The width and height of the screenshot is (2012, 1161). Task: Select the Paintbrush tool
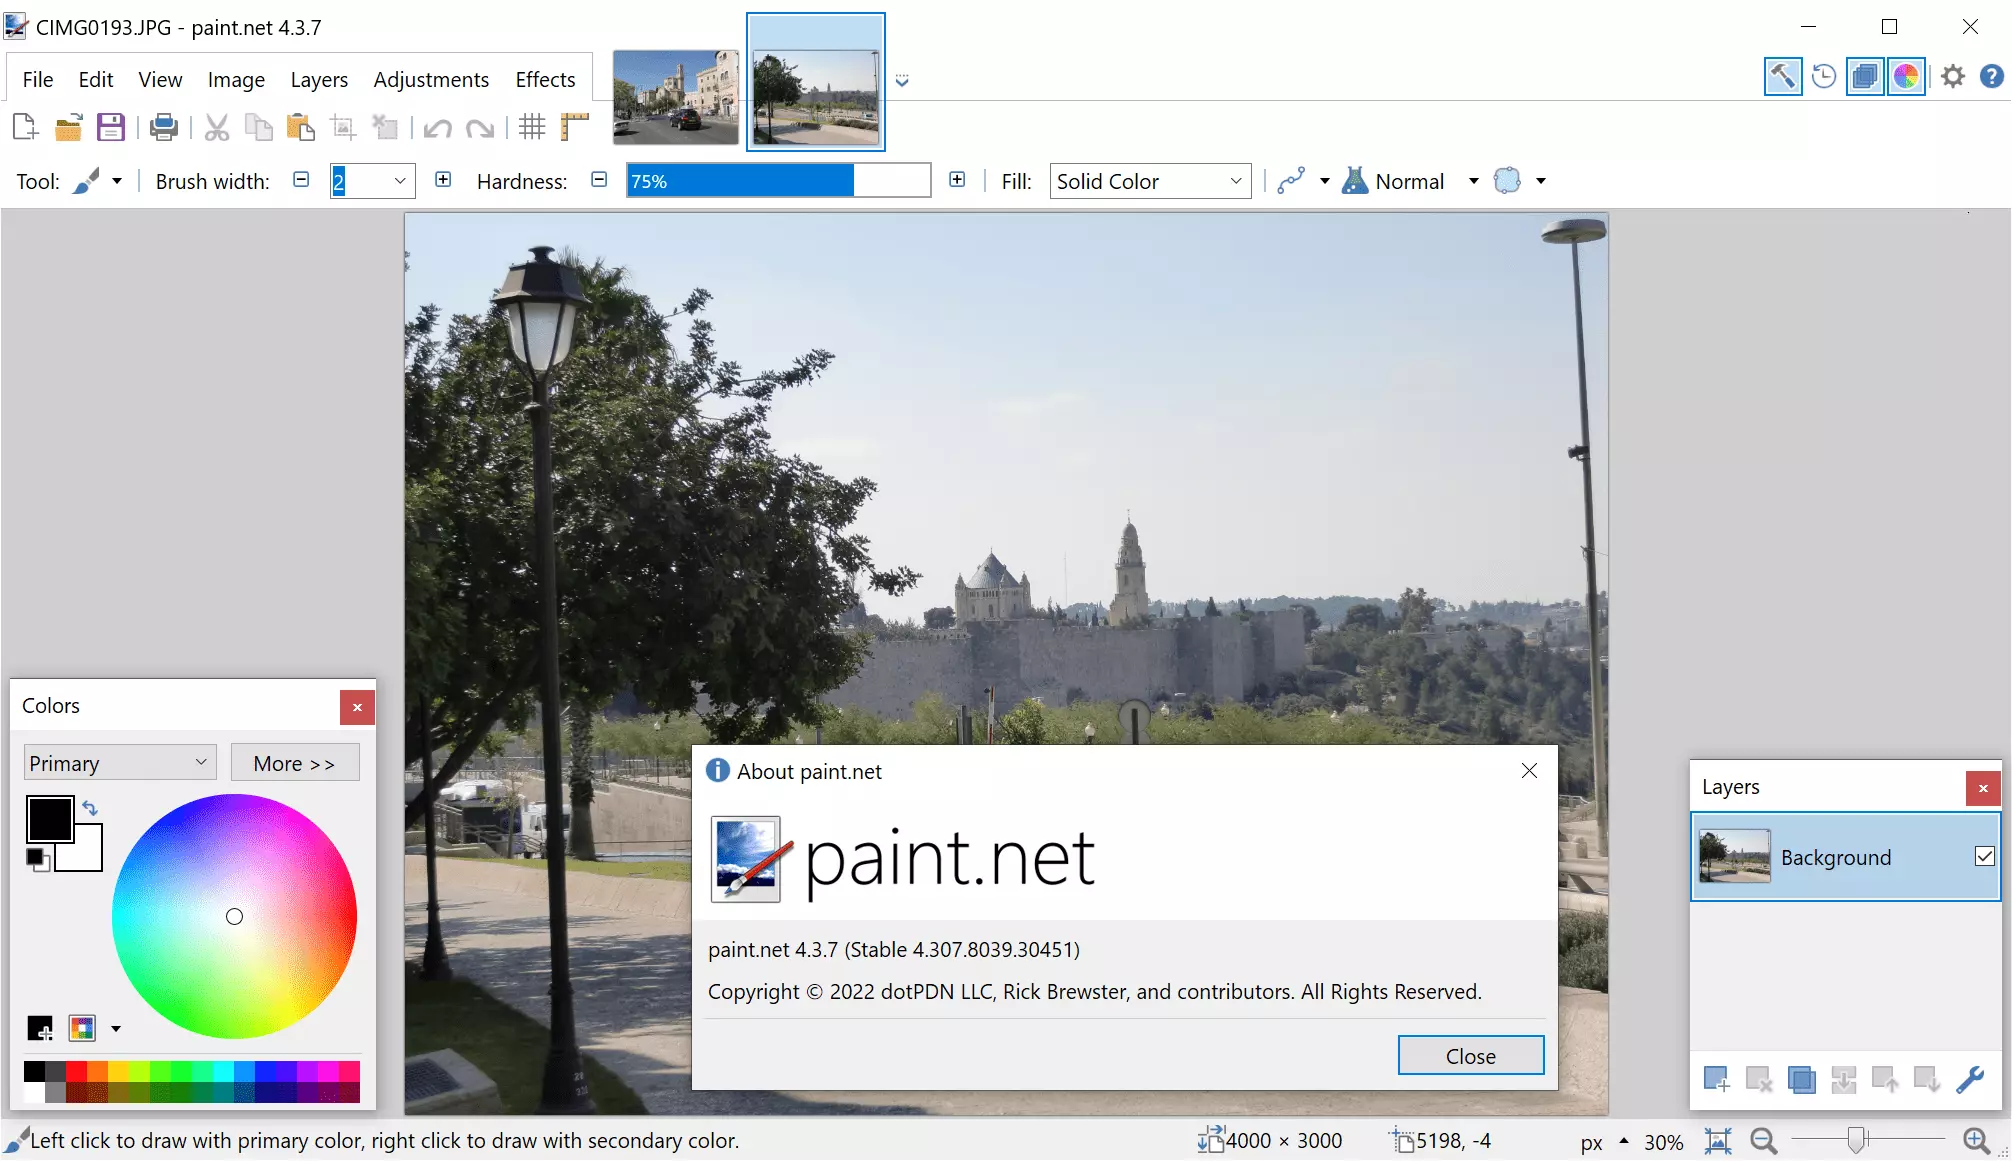[86, 180]
